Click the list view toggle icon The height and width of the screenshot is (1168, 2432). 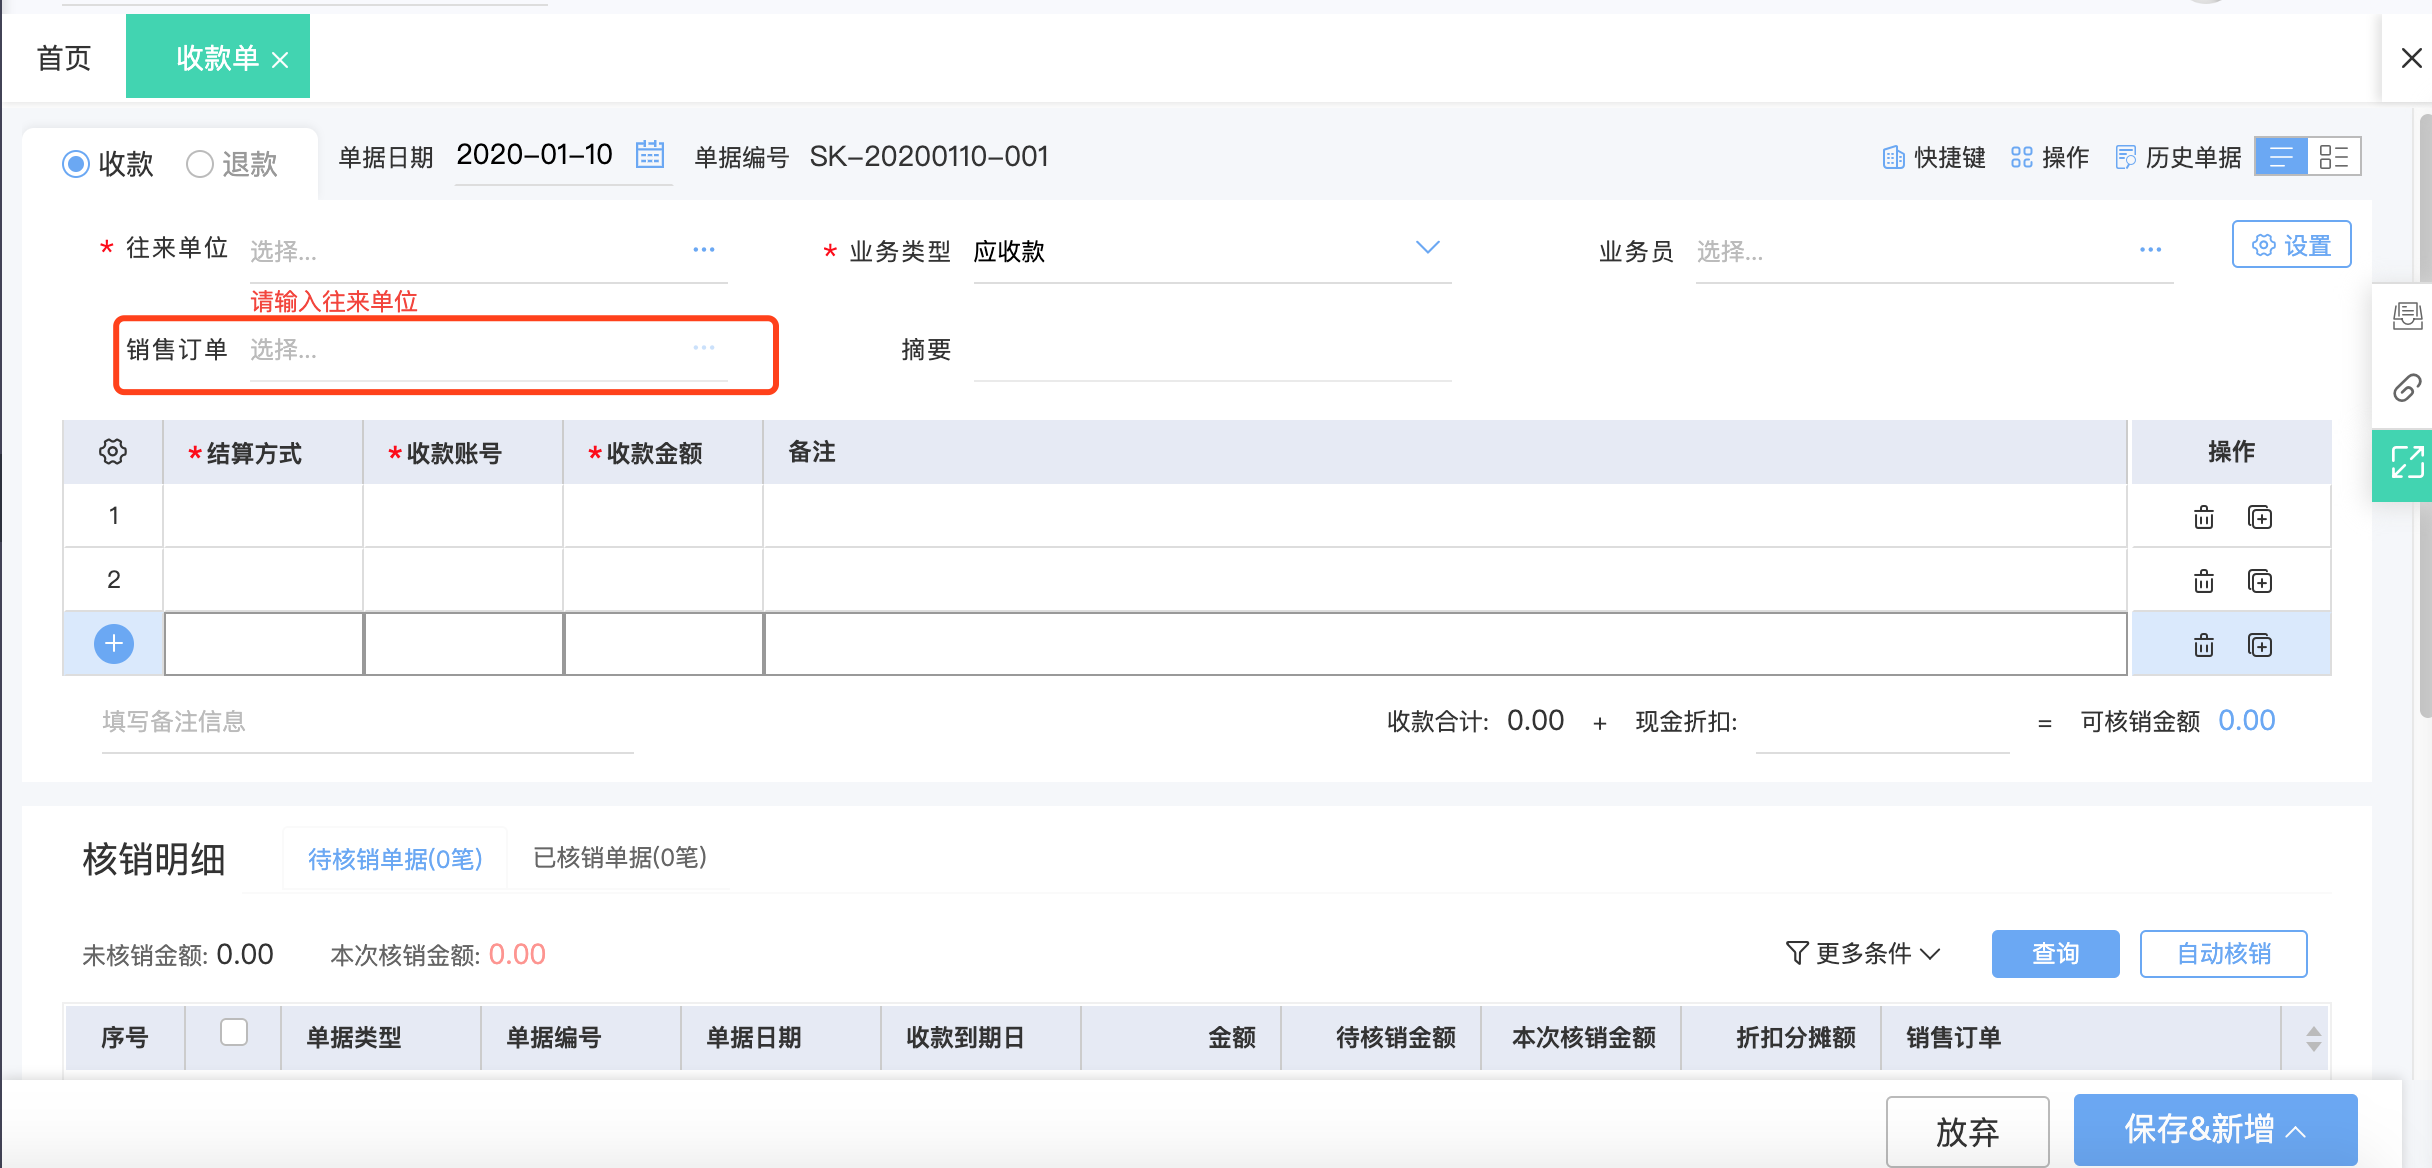pos(2283,155)
